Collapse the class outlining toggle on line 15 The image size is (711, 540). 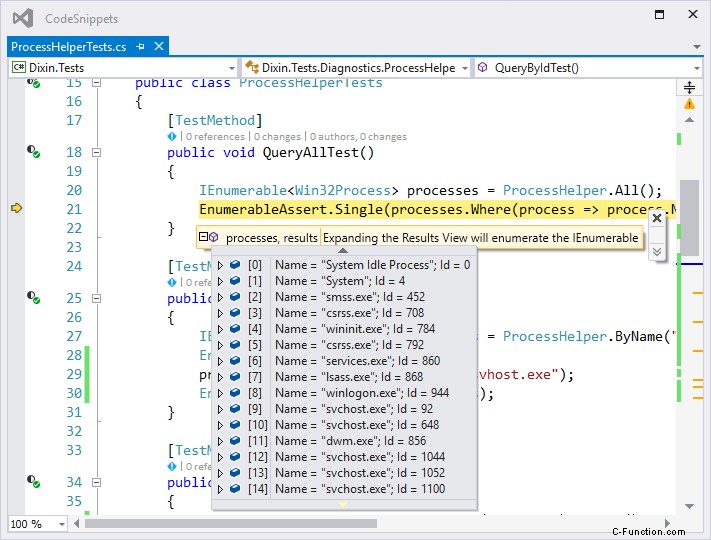coord(96,82)
